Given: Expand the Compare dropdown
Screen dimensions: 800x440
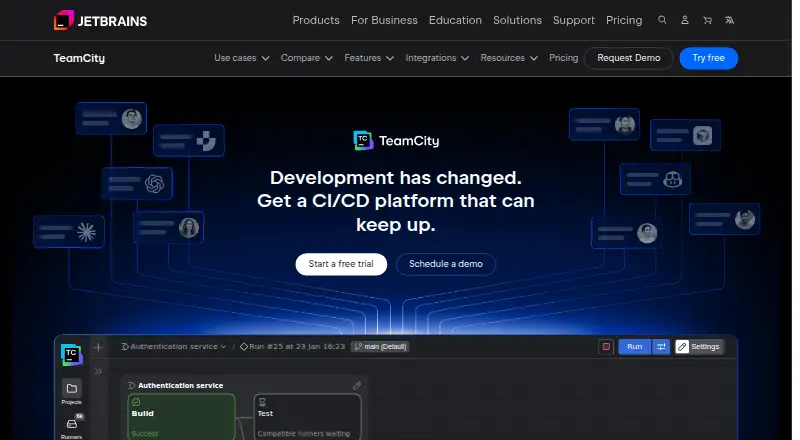Looking at the screenshot, I should click(x=307, y=58).
